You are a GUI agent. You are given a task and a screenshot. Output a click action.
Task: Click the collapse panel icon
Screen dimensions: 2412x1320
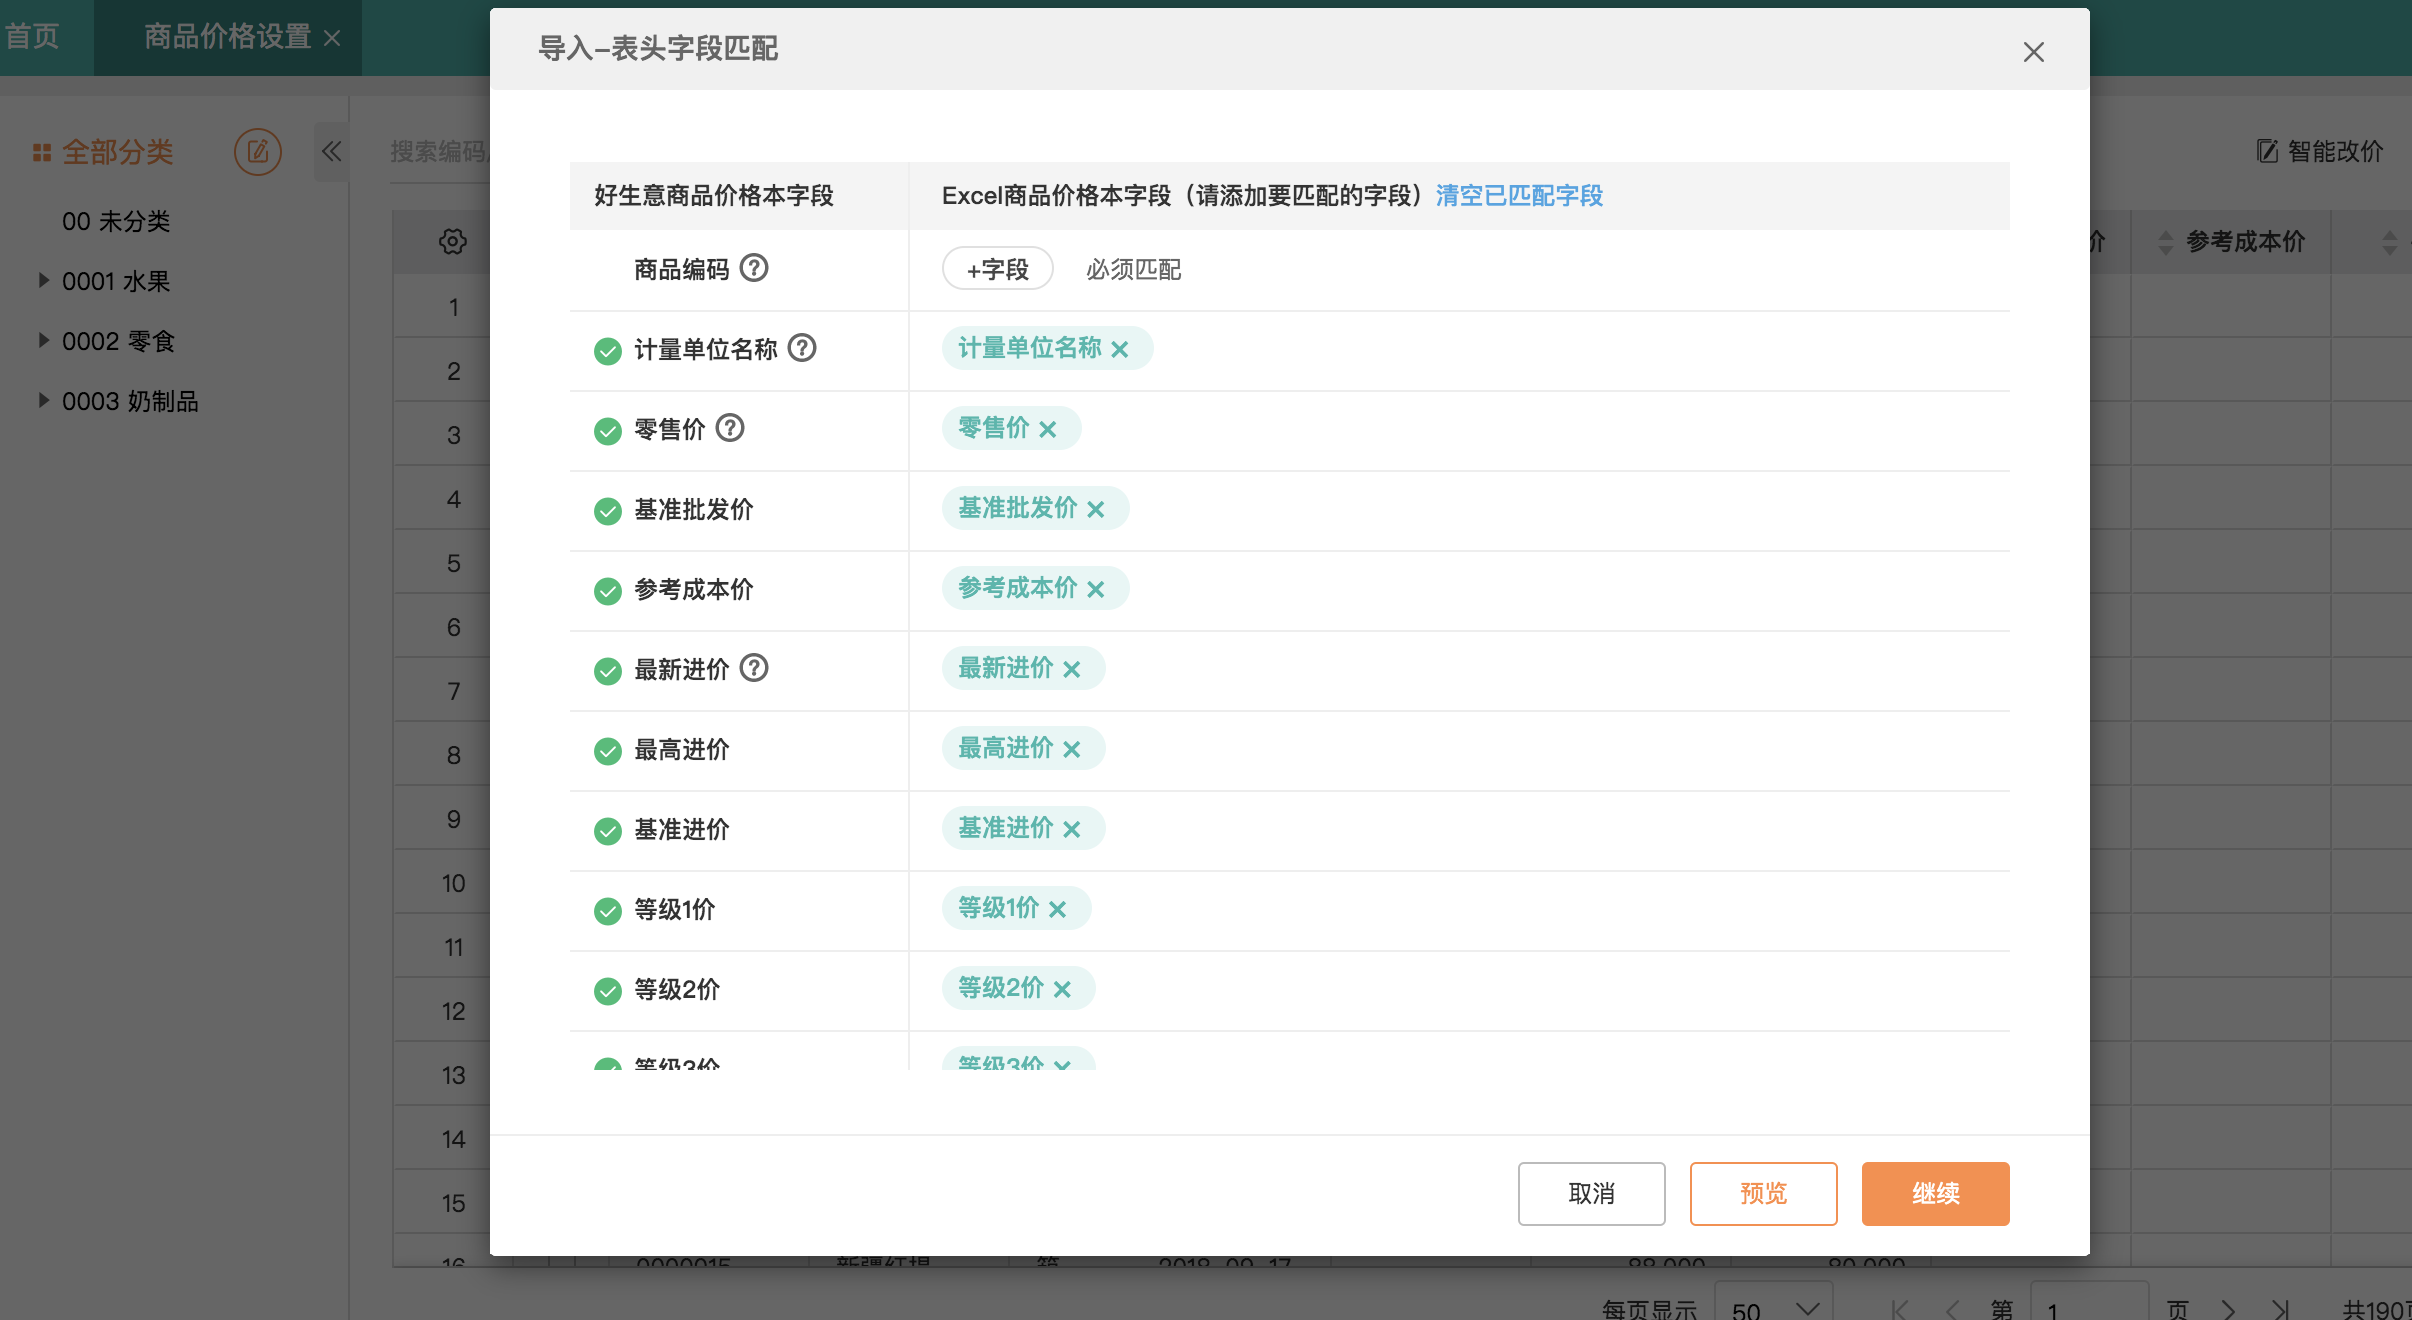pyautogui.click(x=332, y=151)
